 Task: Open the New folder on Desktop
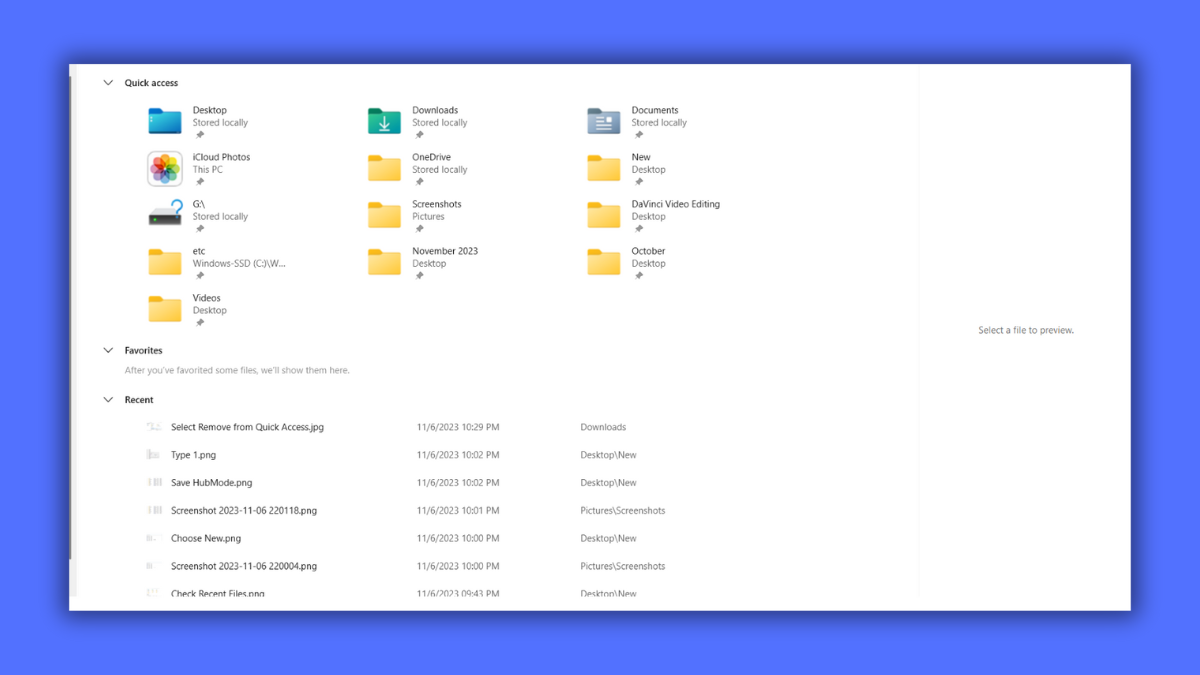[603, 167]
